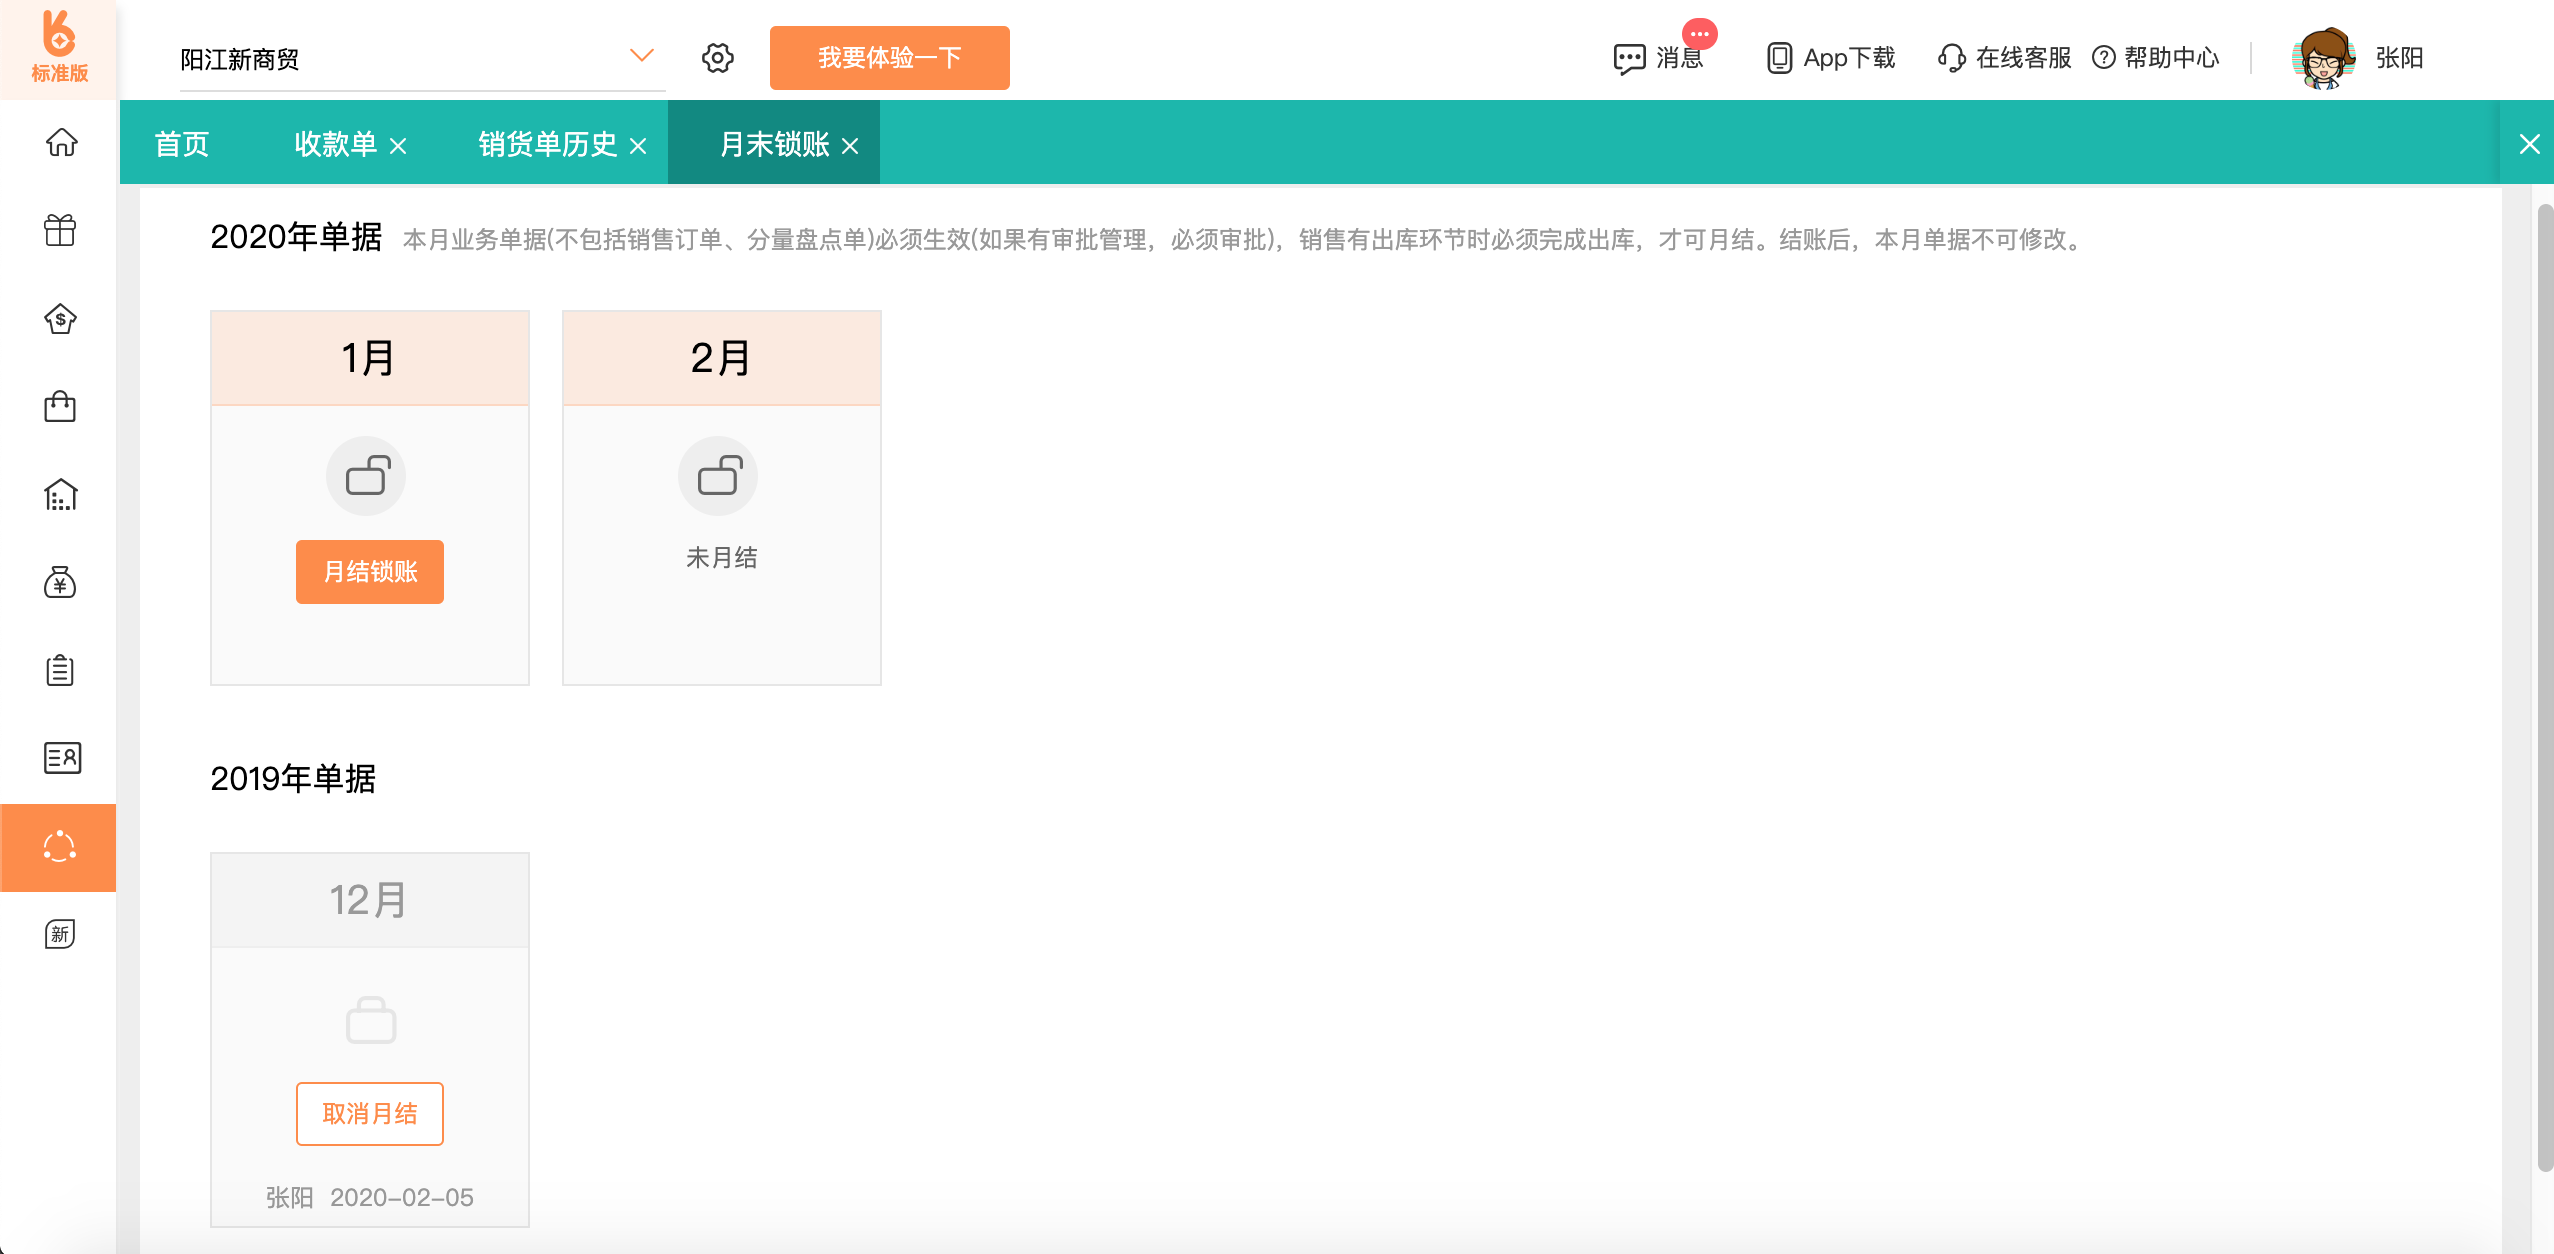
Task: Click the analytics/dashboard bottom sidebar icon
Action: point(59,847)
